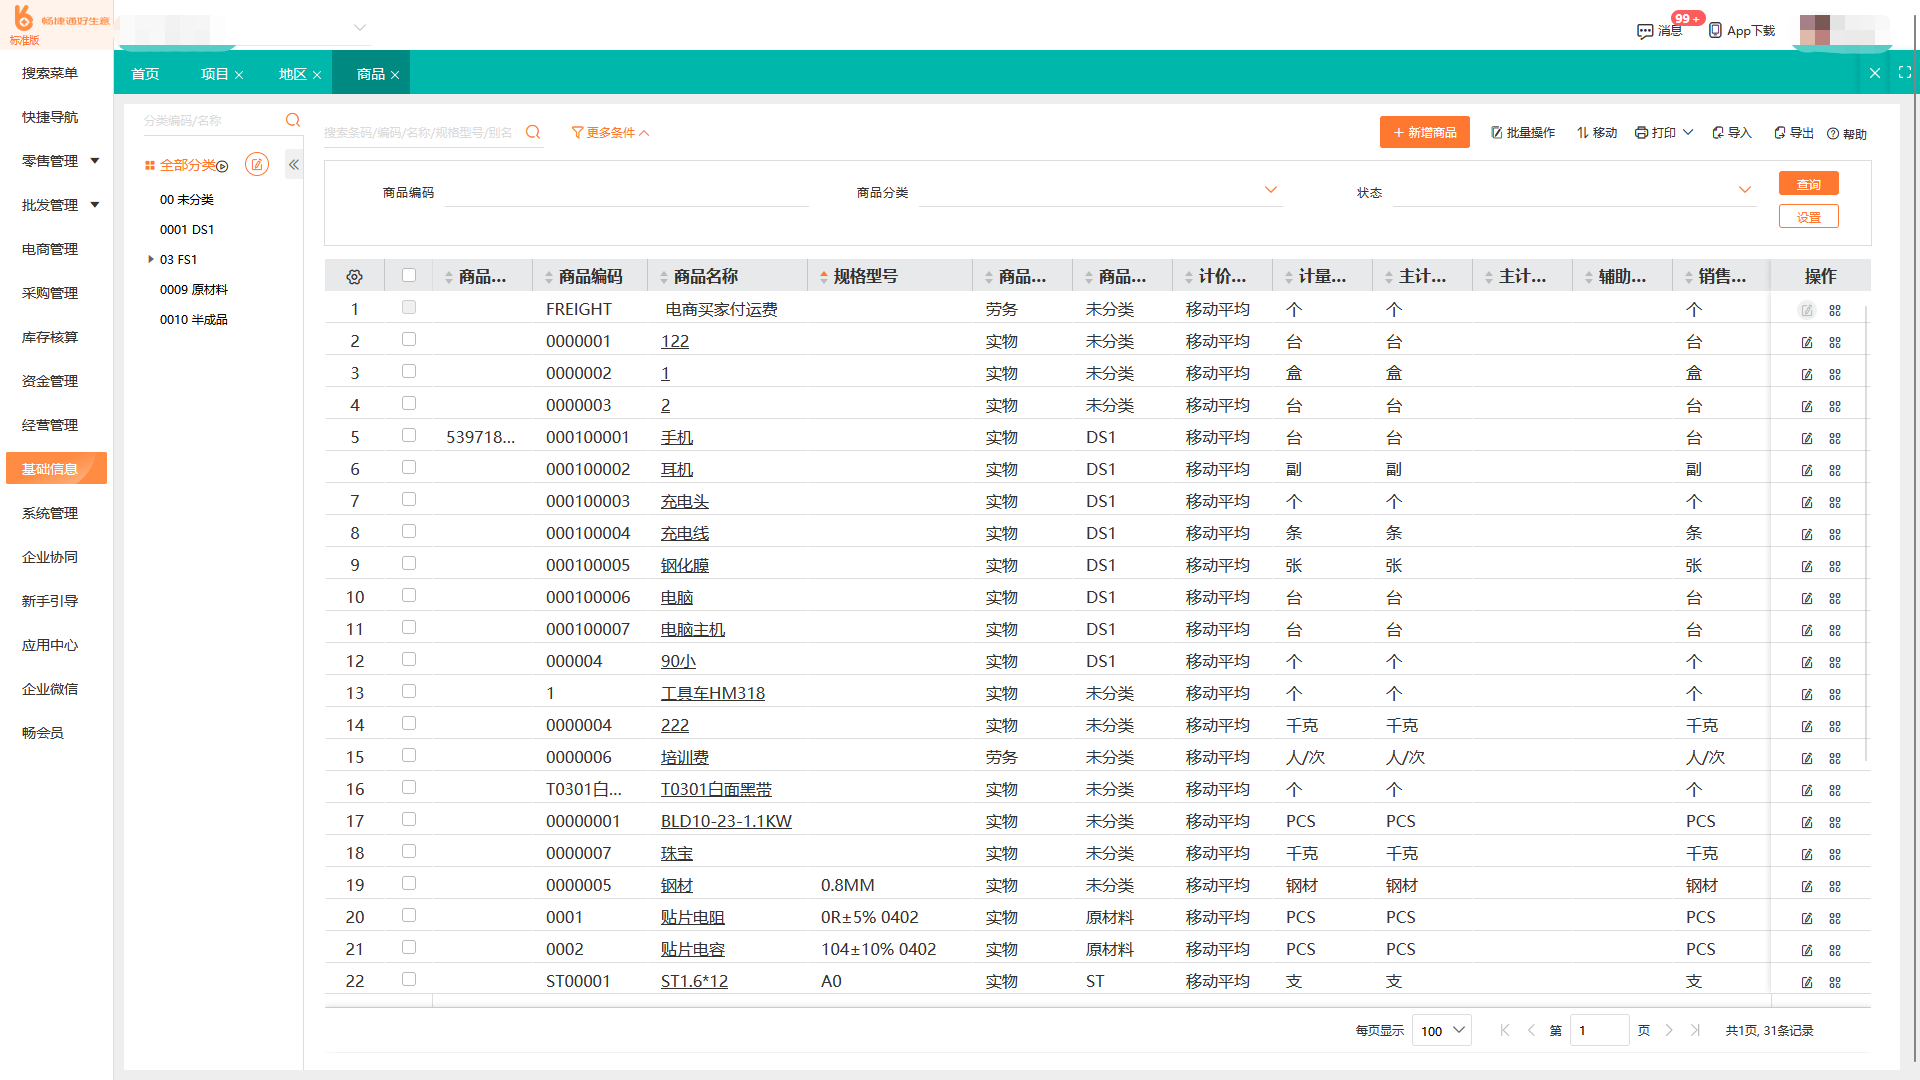Toggle select all products checkbox
Viewport: 1920px width, 1080px height.
pyautogui.click(x=409, y=276)
